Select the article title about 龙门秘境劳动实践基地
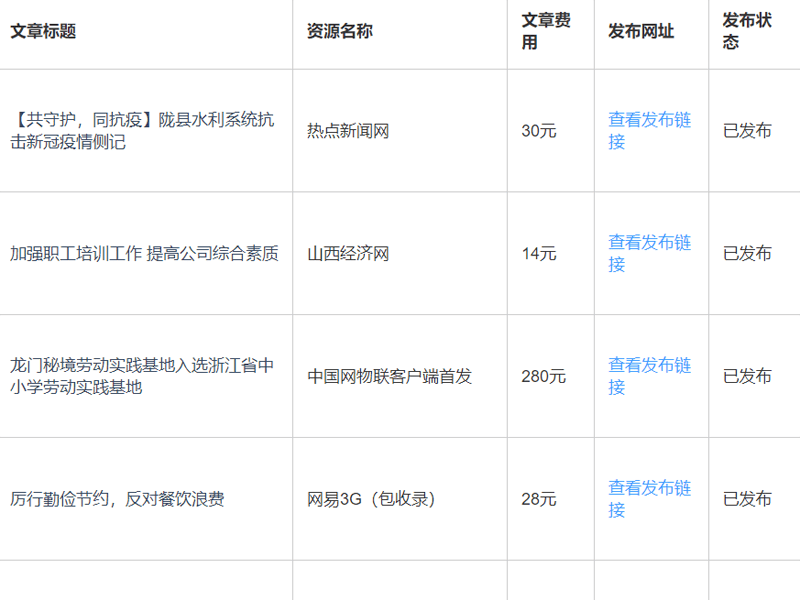This screenshot has width=800, height=600. [x=142, y=376]
